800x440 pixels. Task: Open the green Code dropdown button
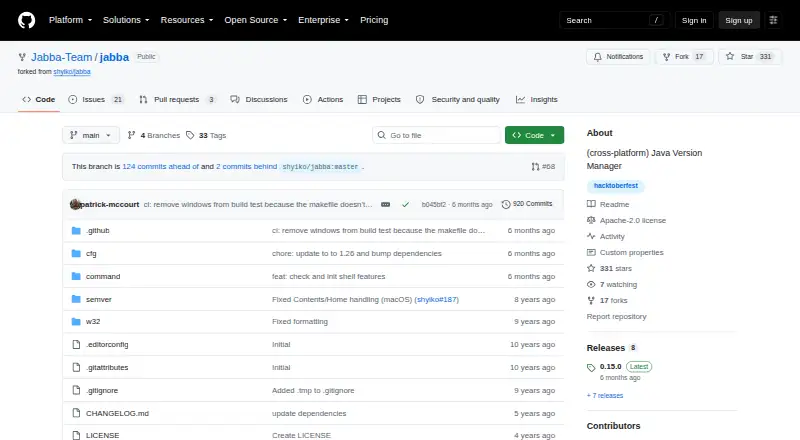tap(534, 135)
